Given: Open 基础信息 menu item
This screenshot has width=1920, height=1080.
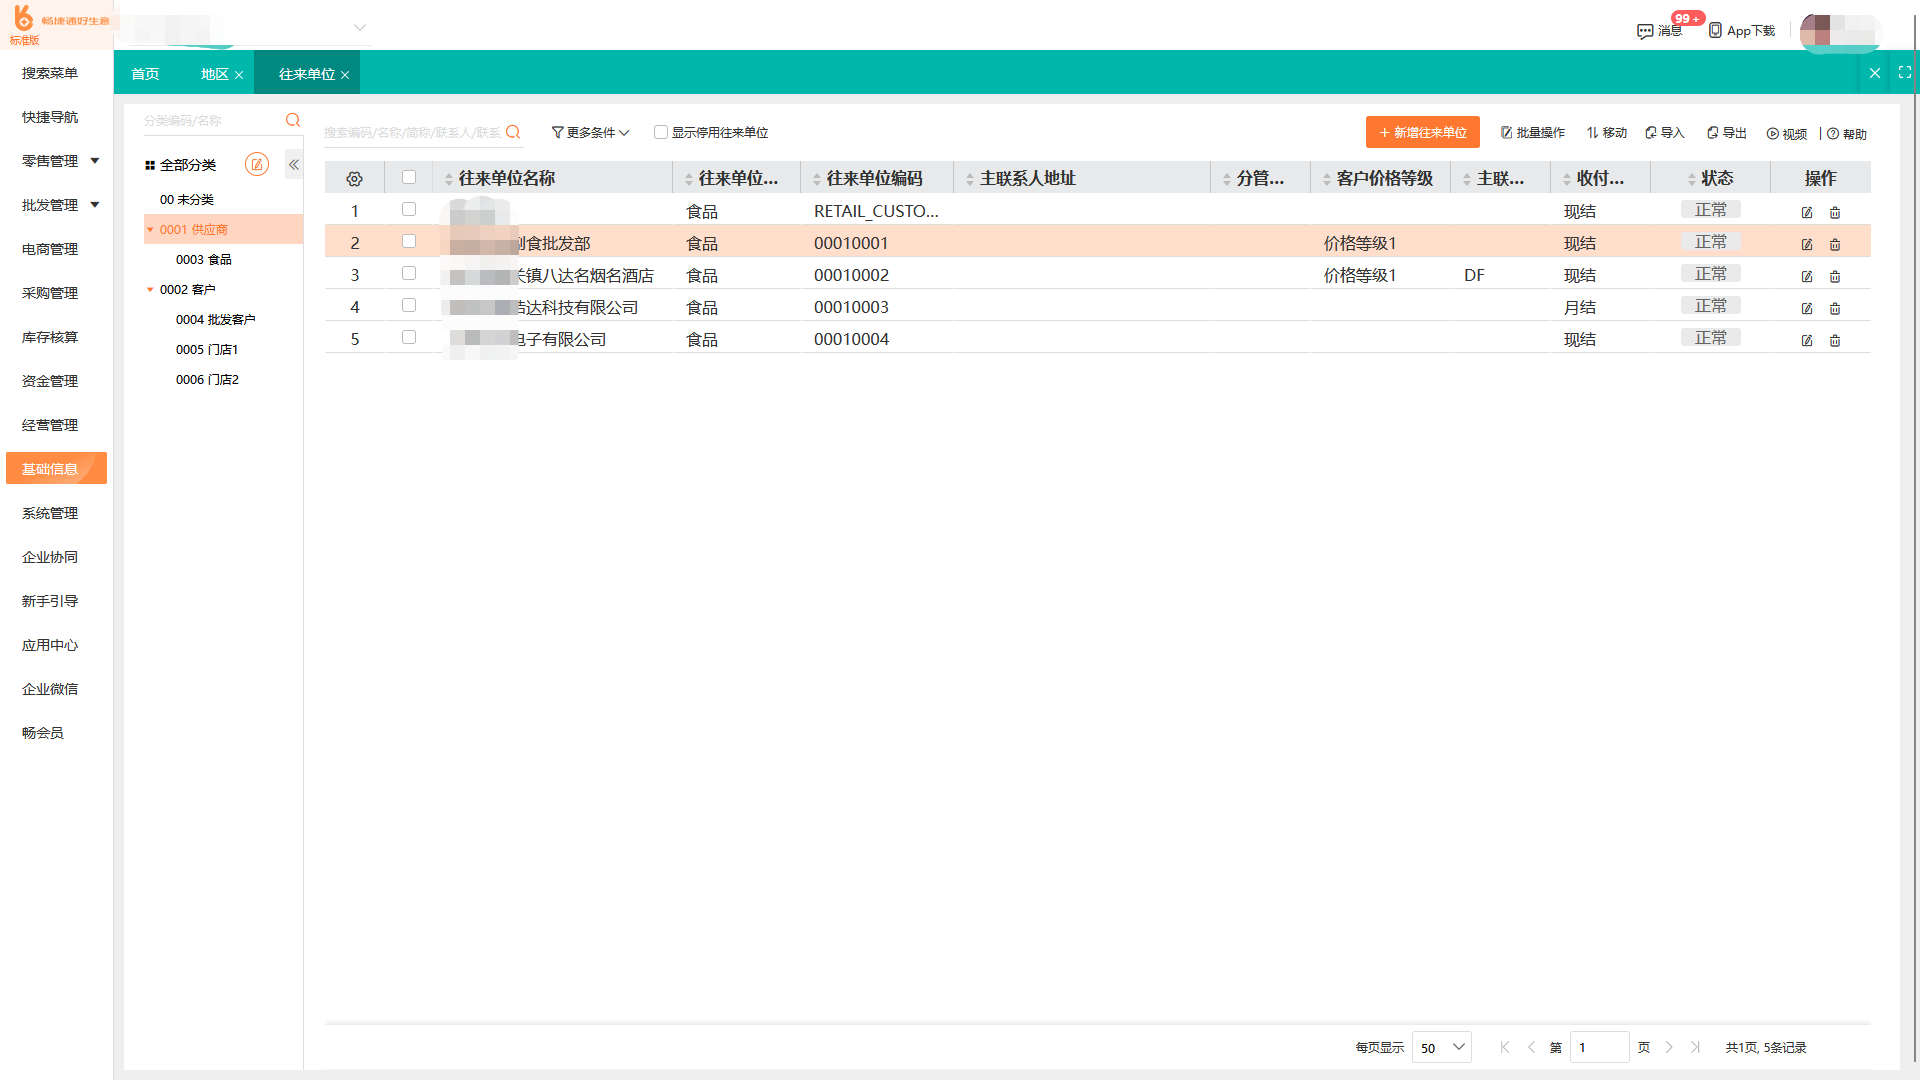Looking at the screenshot, I should click(54, 468).
